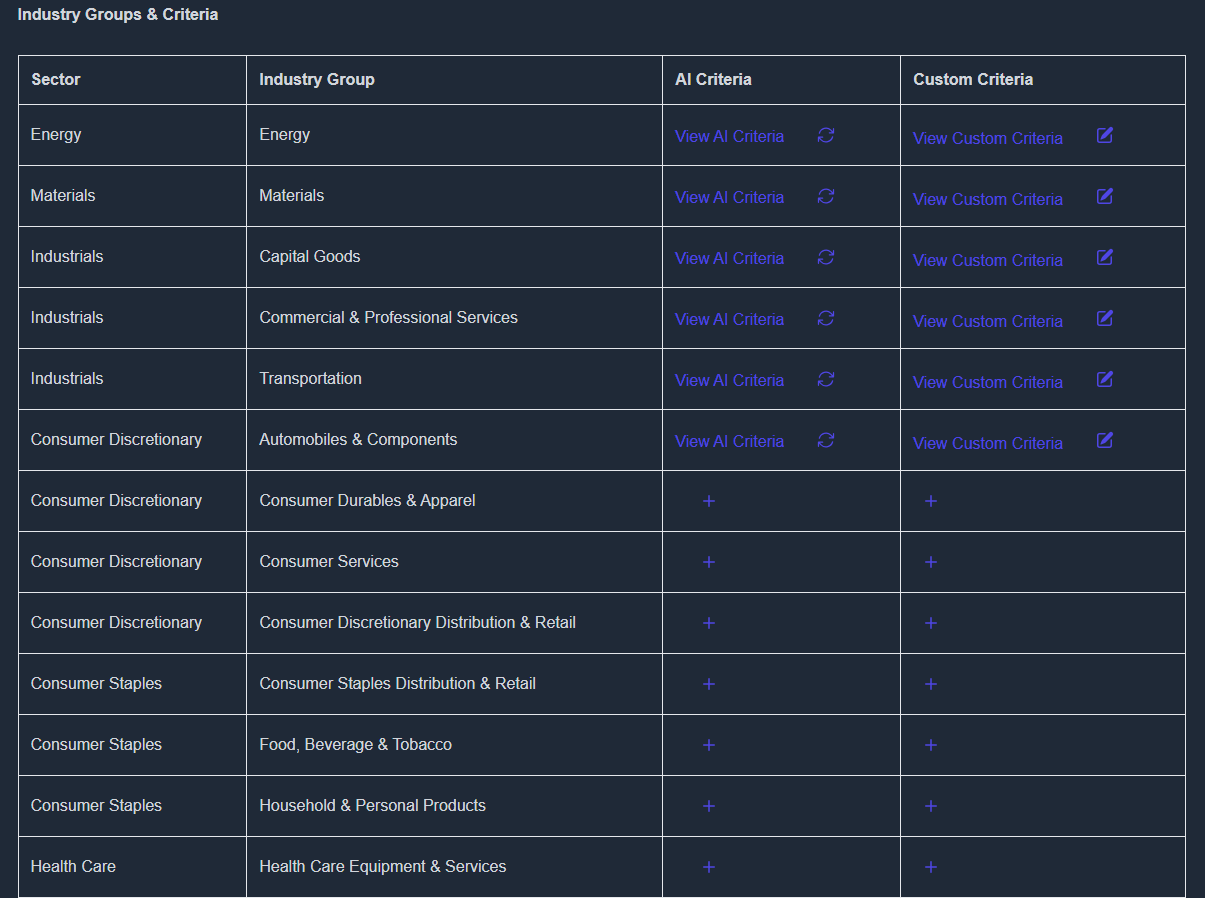Edit custom criteria for Commercial & Professional Services

point(1104,318)
